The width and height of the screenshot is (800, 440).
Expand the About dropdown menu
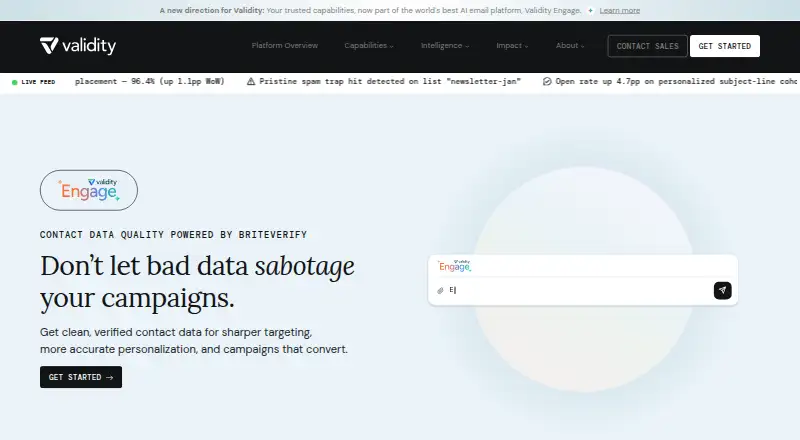click(570, 45)
